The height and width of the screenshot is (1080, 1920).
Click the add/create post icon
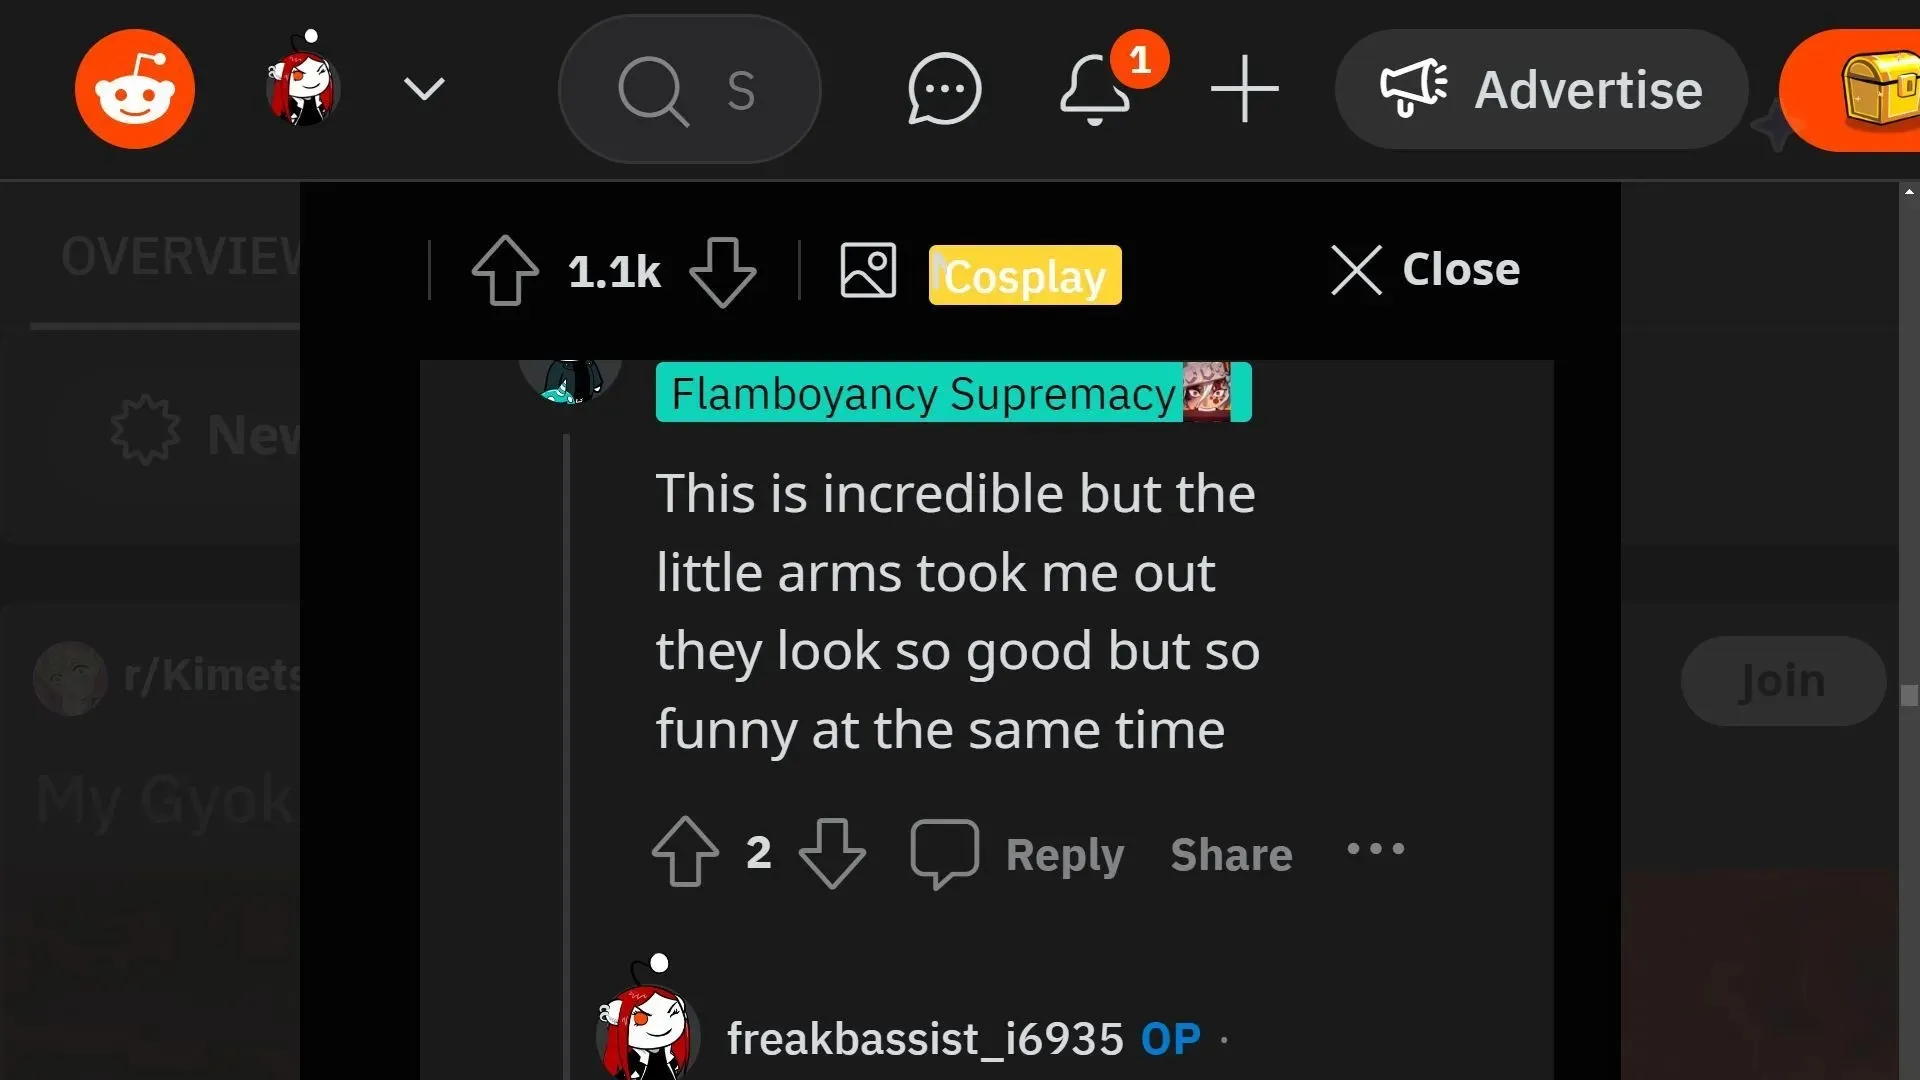point(1244,90)
